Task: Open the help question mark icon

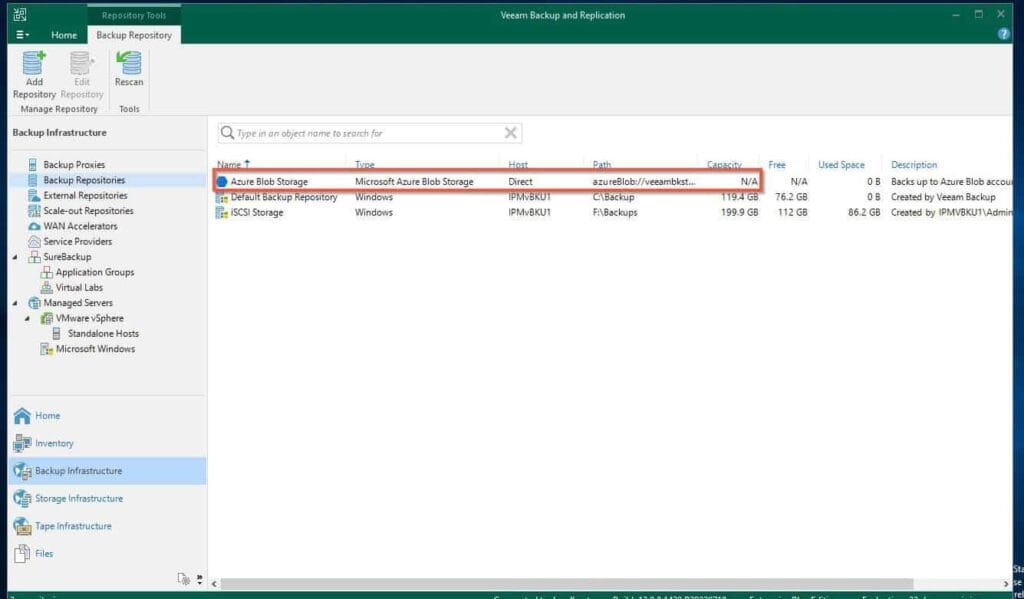Action: [1004, 35]
